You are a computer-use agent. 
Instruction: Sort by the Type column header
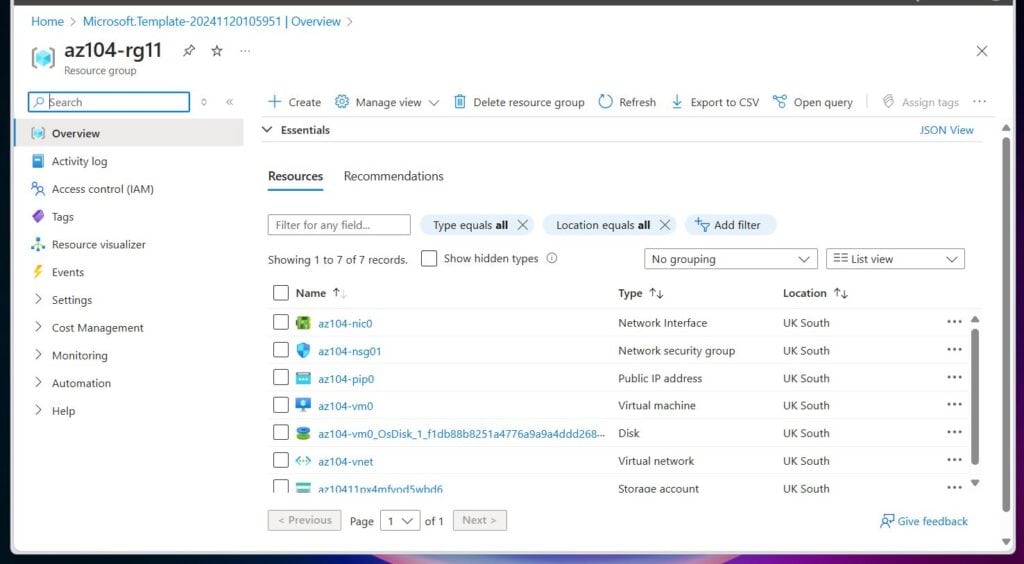(641, 294)
